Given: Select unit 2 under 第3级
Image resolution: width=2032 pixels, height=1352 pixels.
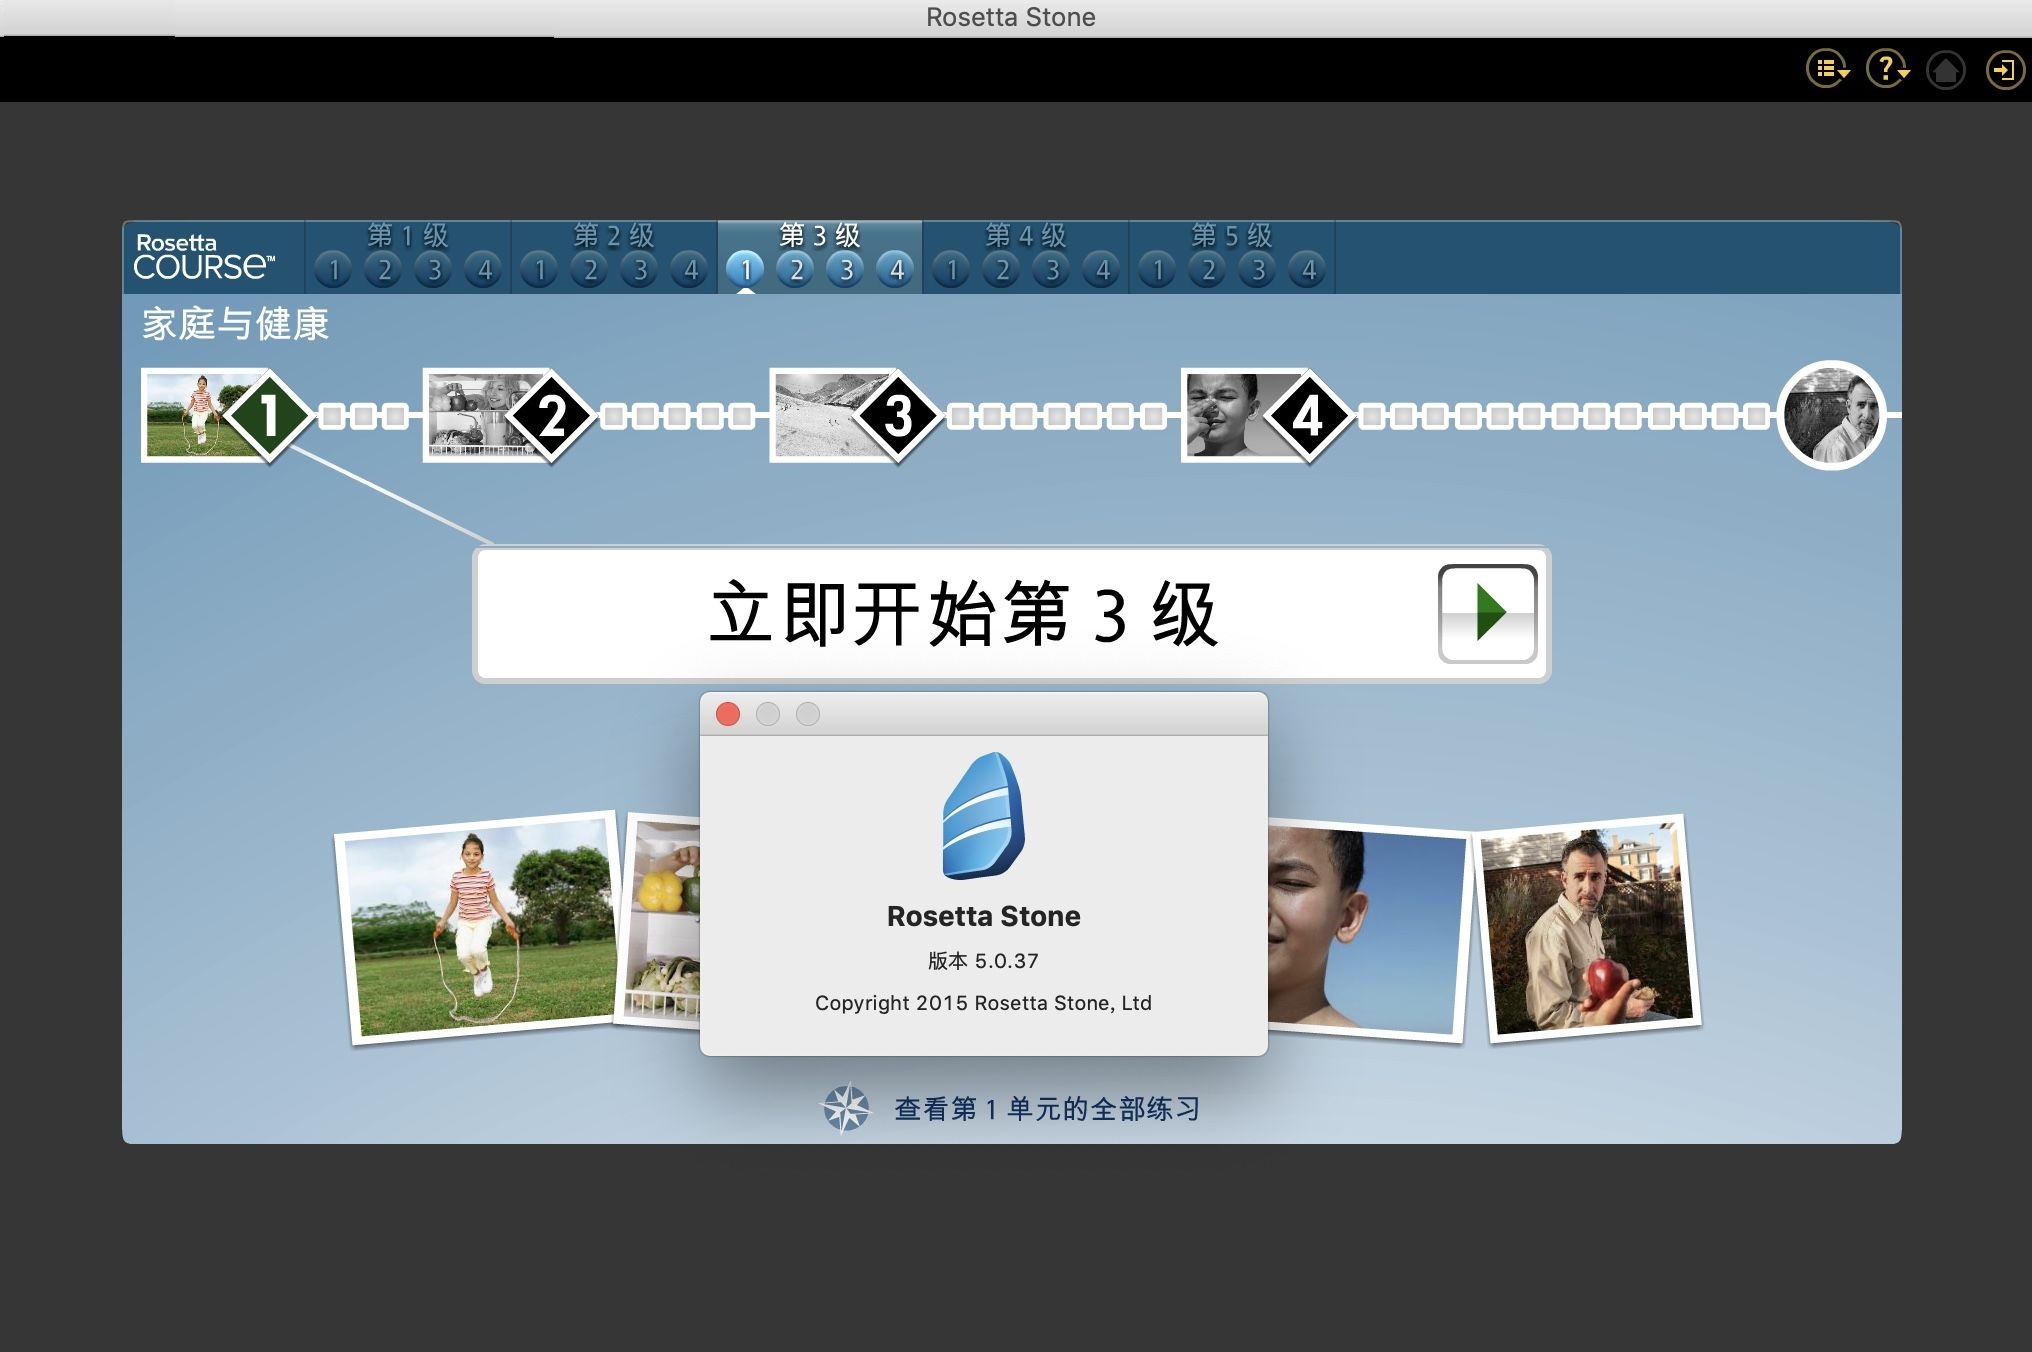Looking at the screenshot, I should coord(795,269).
